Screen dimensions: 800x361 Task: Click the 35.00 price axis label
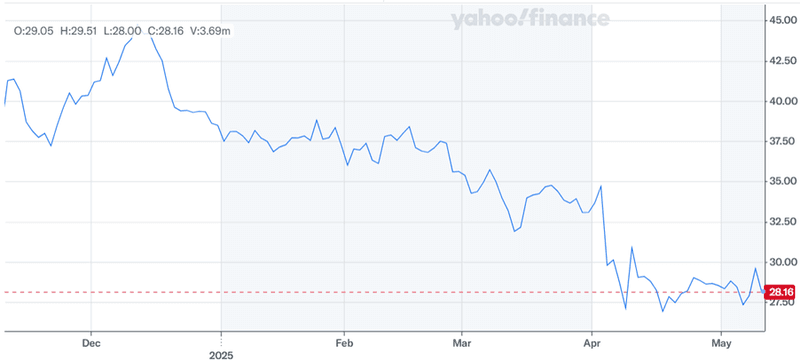coord(782,182)
